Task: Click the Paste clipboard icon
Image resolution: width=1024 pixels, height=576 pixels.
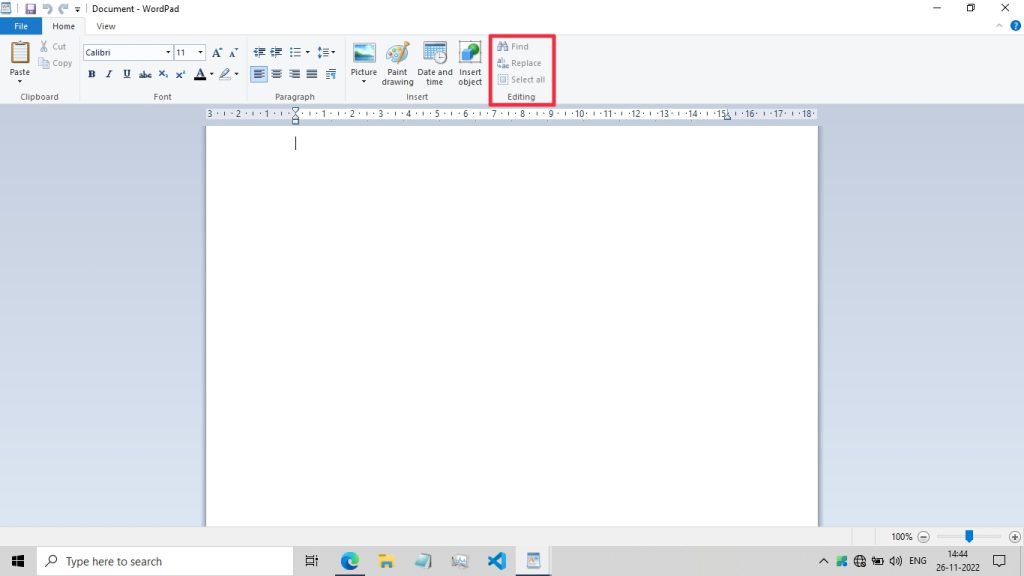Action: [x=20, y=52]
